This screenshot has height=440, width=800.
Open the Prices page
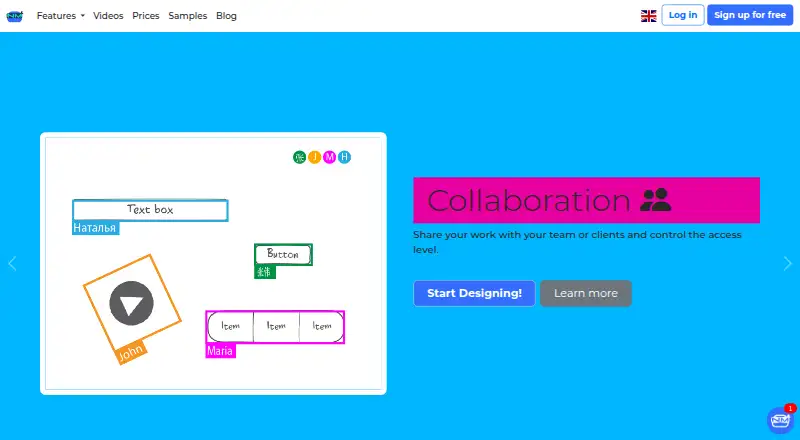[146, 16]
